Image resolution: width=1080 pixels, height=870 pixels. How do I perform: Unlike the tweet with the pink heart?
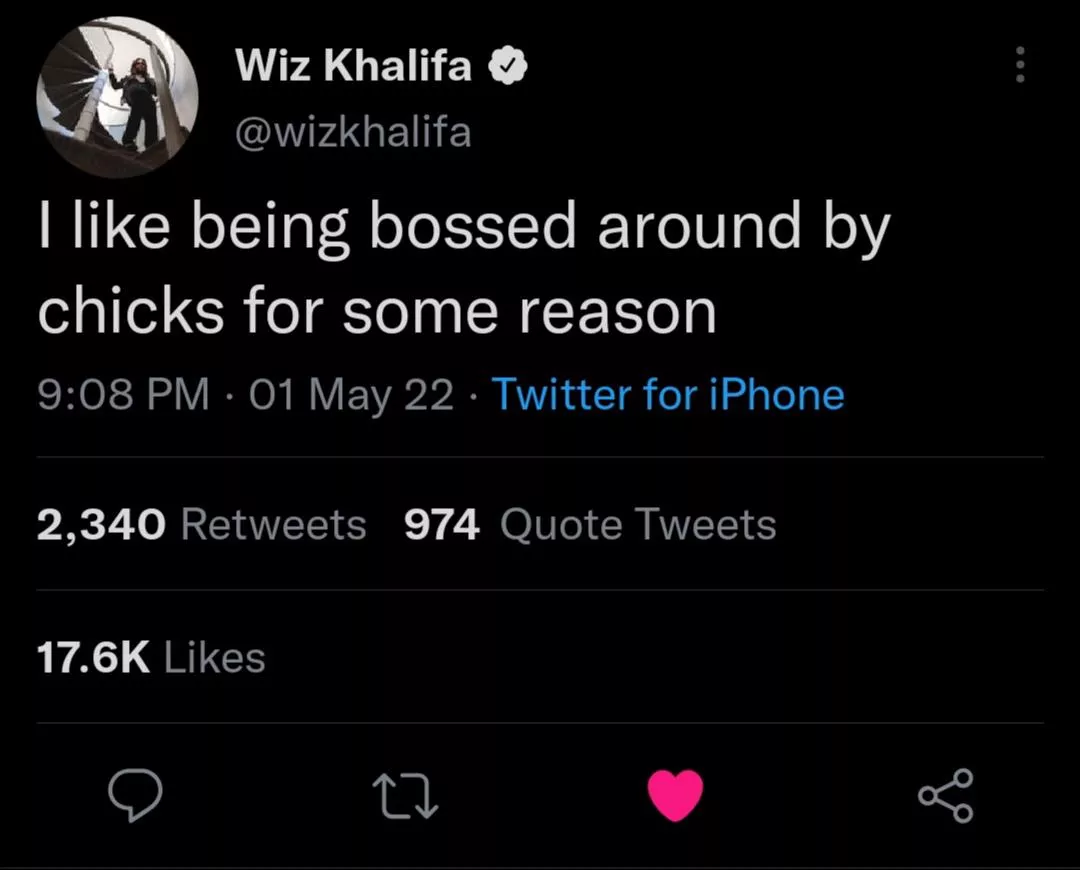click(x=675, y=796)
